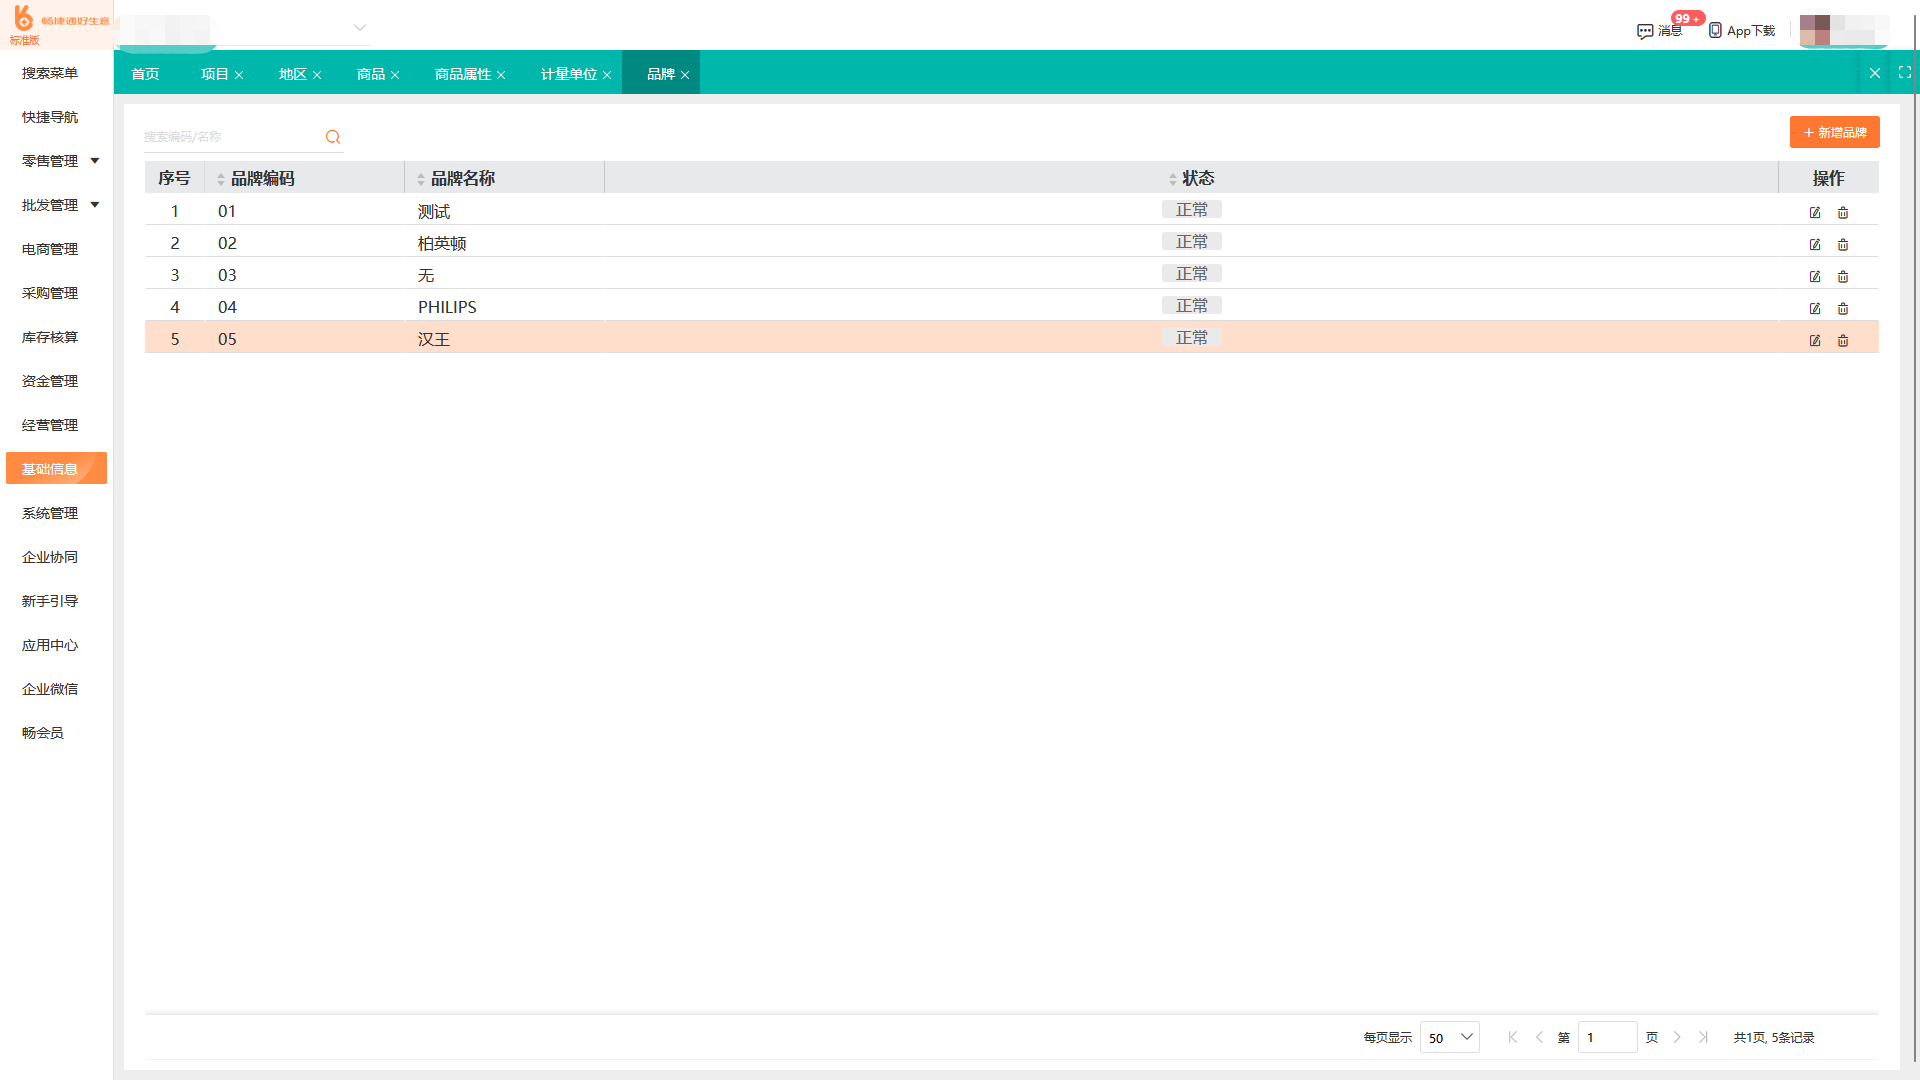Click next page navigation arrow
Screen dimensions: 1920x1080
(x=1677, y=1039)
